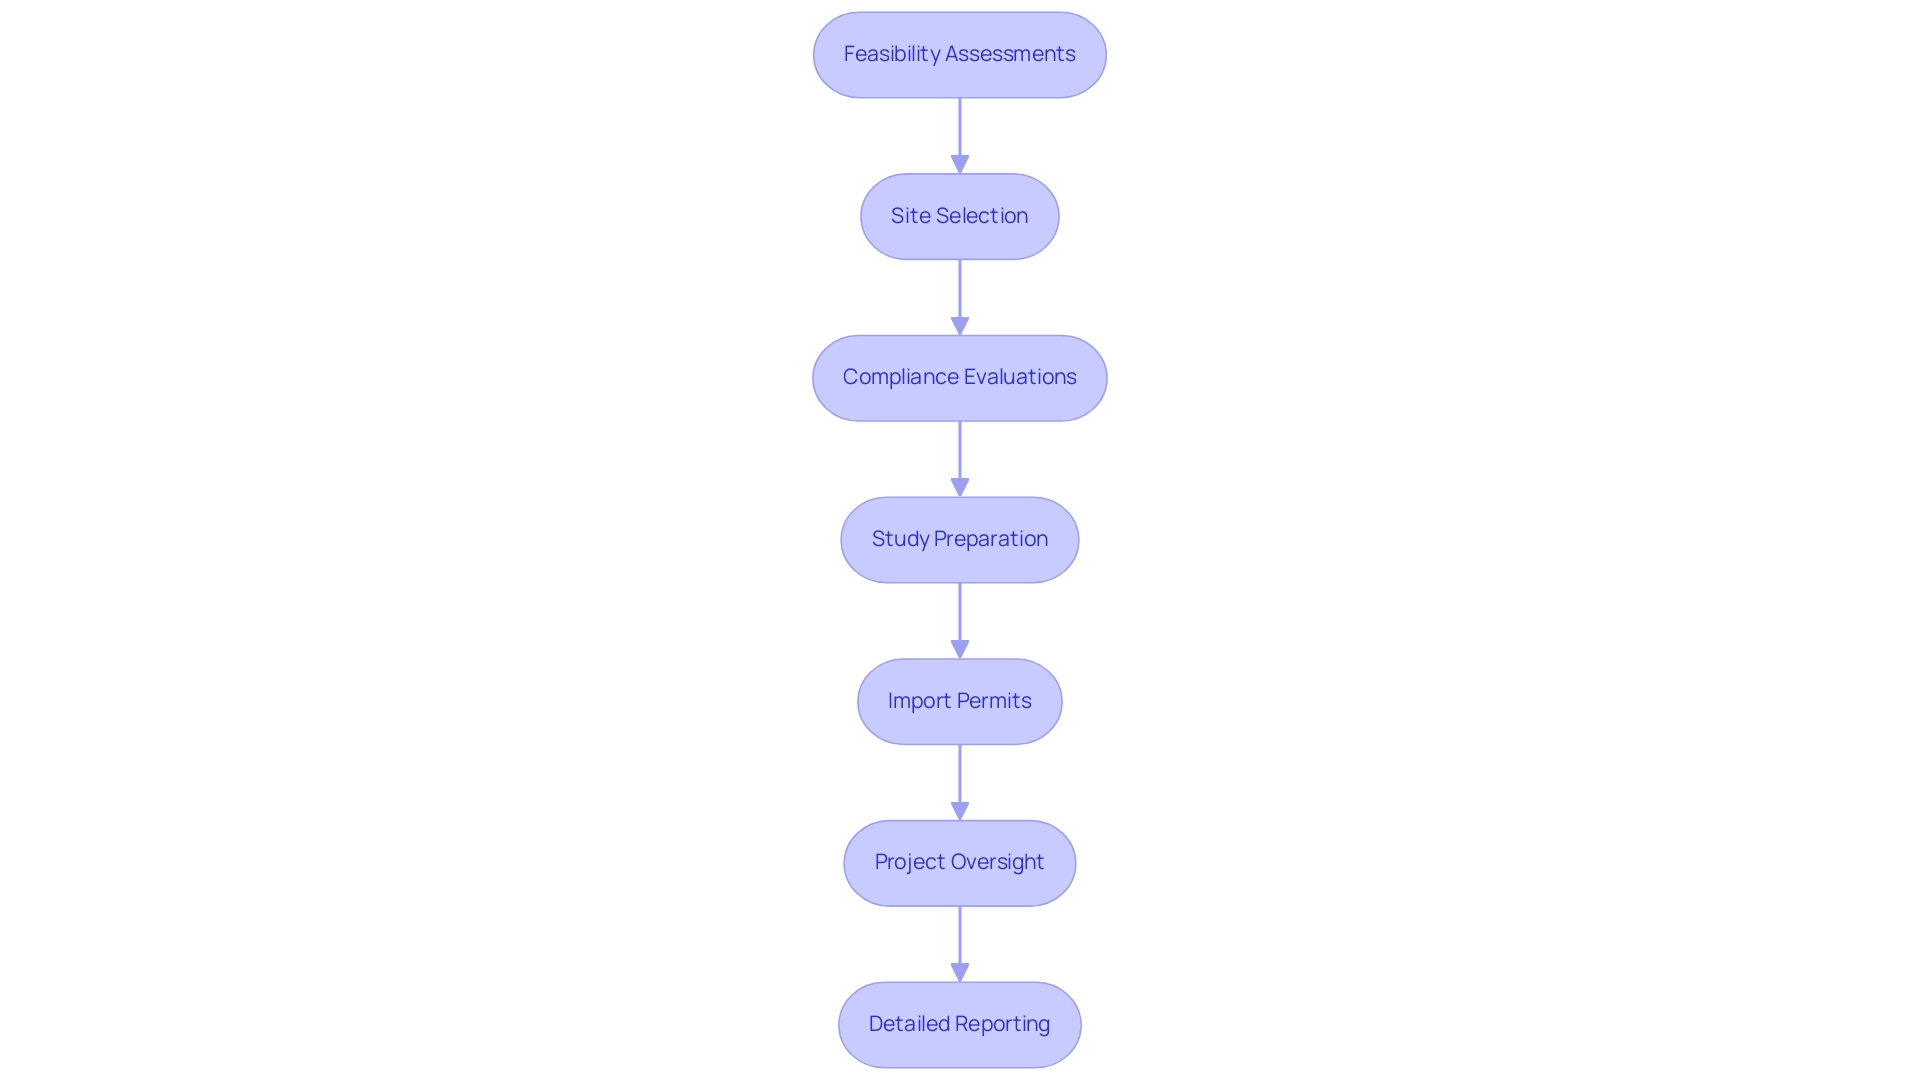Image resolution: width=1920 pixels, height=1083 pixels.
Task: Click the Import Permits flowchart element
Action: 960,700
